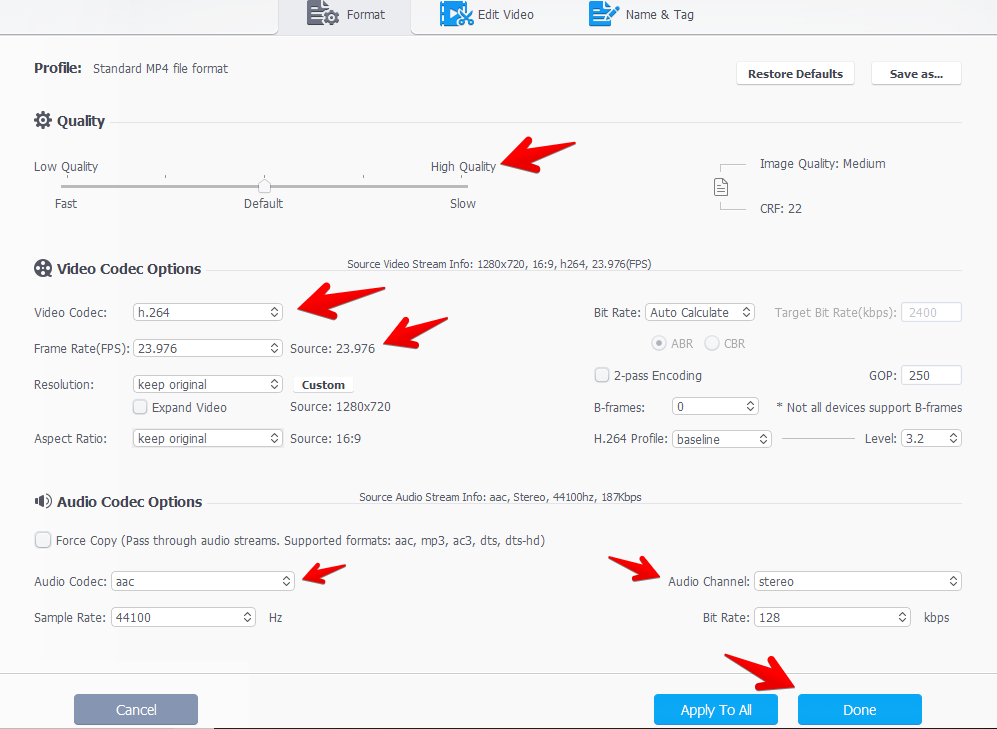Click the quality slider handle
The width and height of the screenshot is (997, 729).
pos(264,185)
